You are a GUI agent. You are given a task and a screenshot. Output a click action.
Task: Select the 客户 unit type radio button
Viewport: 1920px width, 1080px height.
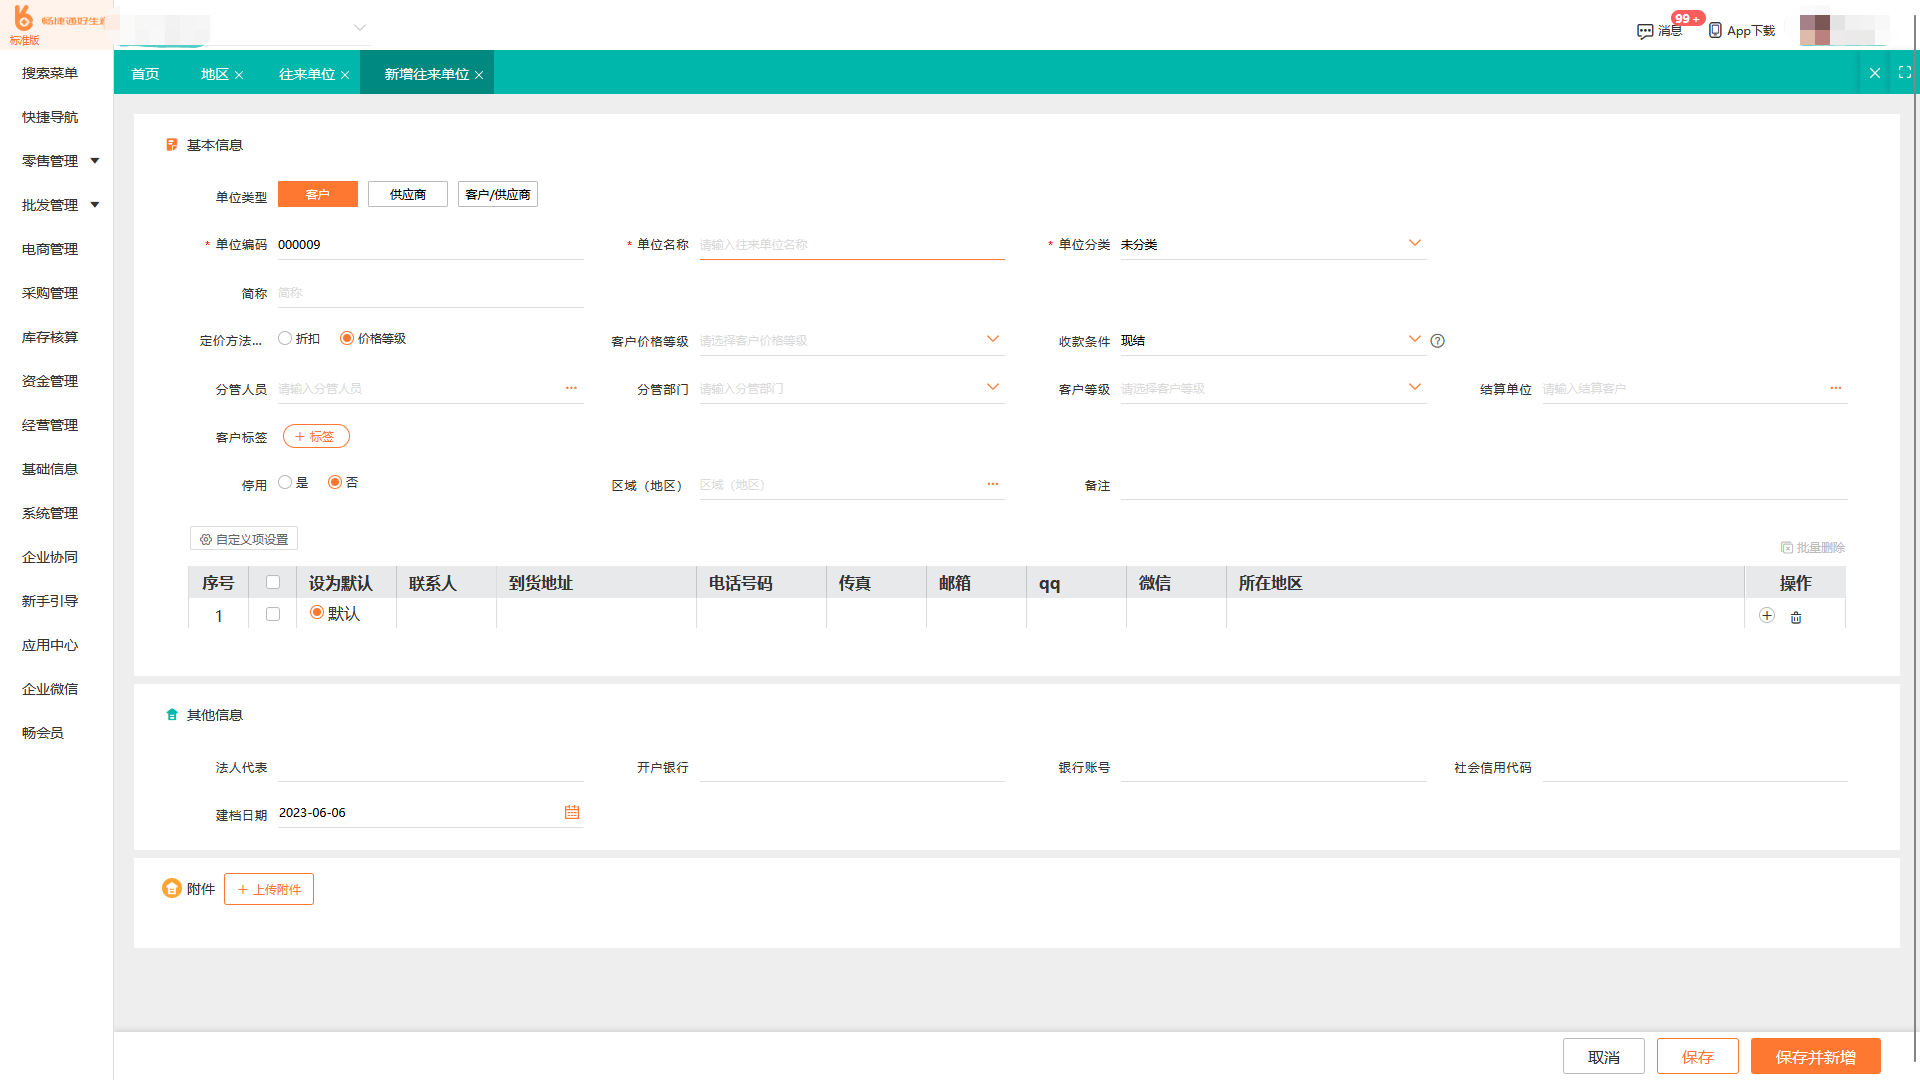[x=318, y=195]
